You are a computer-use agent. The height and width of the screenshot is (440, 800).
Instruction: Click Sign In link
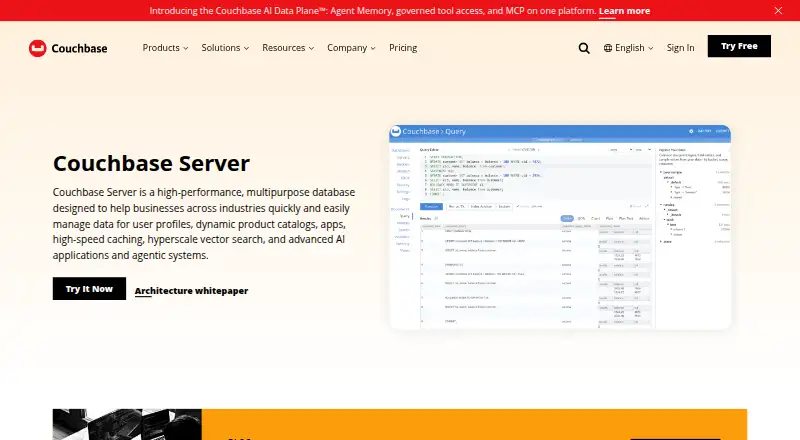(x=680, y=48)
